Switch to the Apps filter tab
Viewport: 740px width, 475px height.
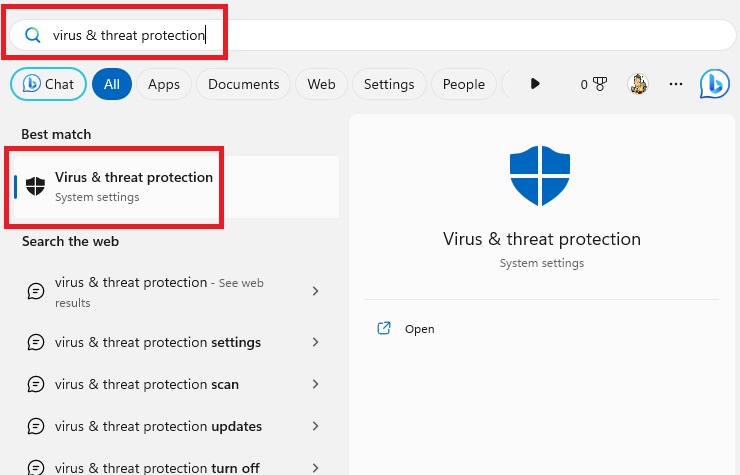(164, 84)
